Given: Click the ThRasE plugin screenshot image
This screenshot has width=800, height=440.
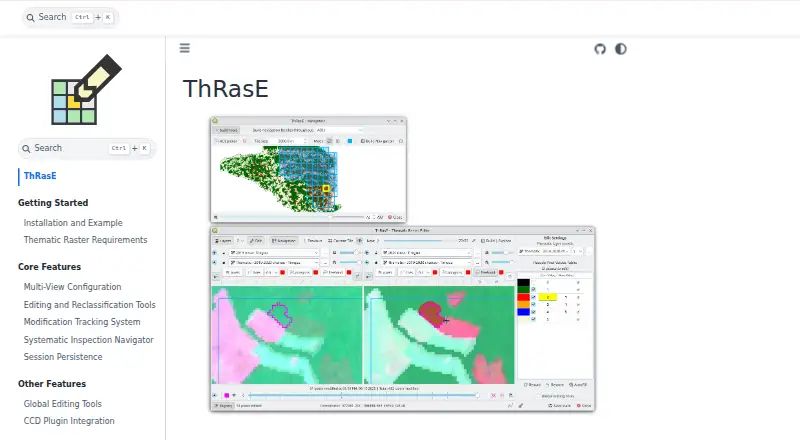Looking at the screenshot, I should (403, 264).
